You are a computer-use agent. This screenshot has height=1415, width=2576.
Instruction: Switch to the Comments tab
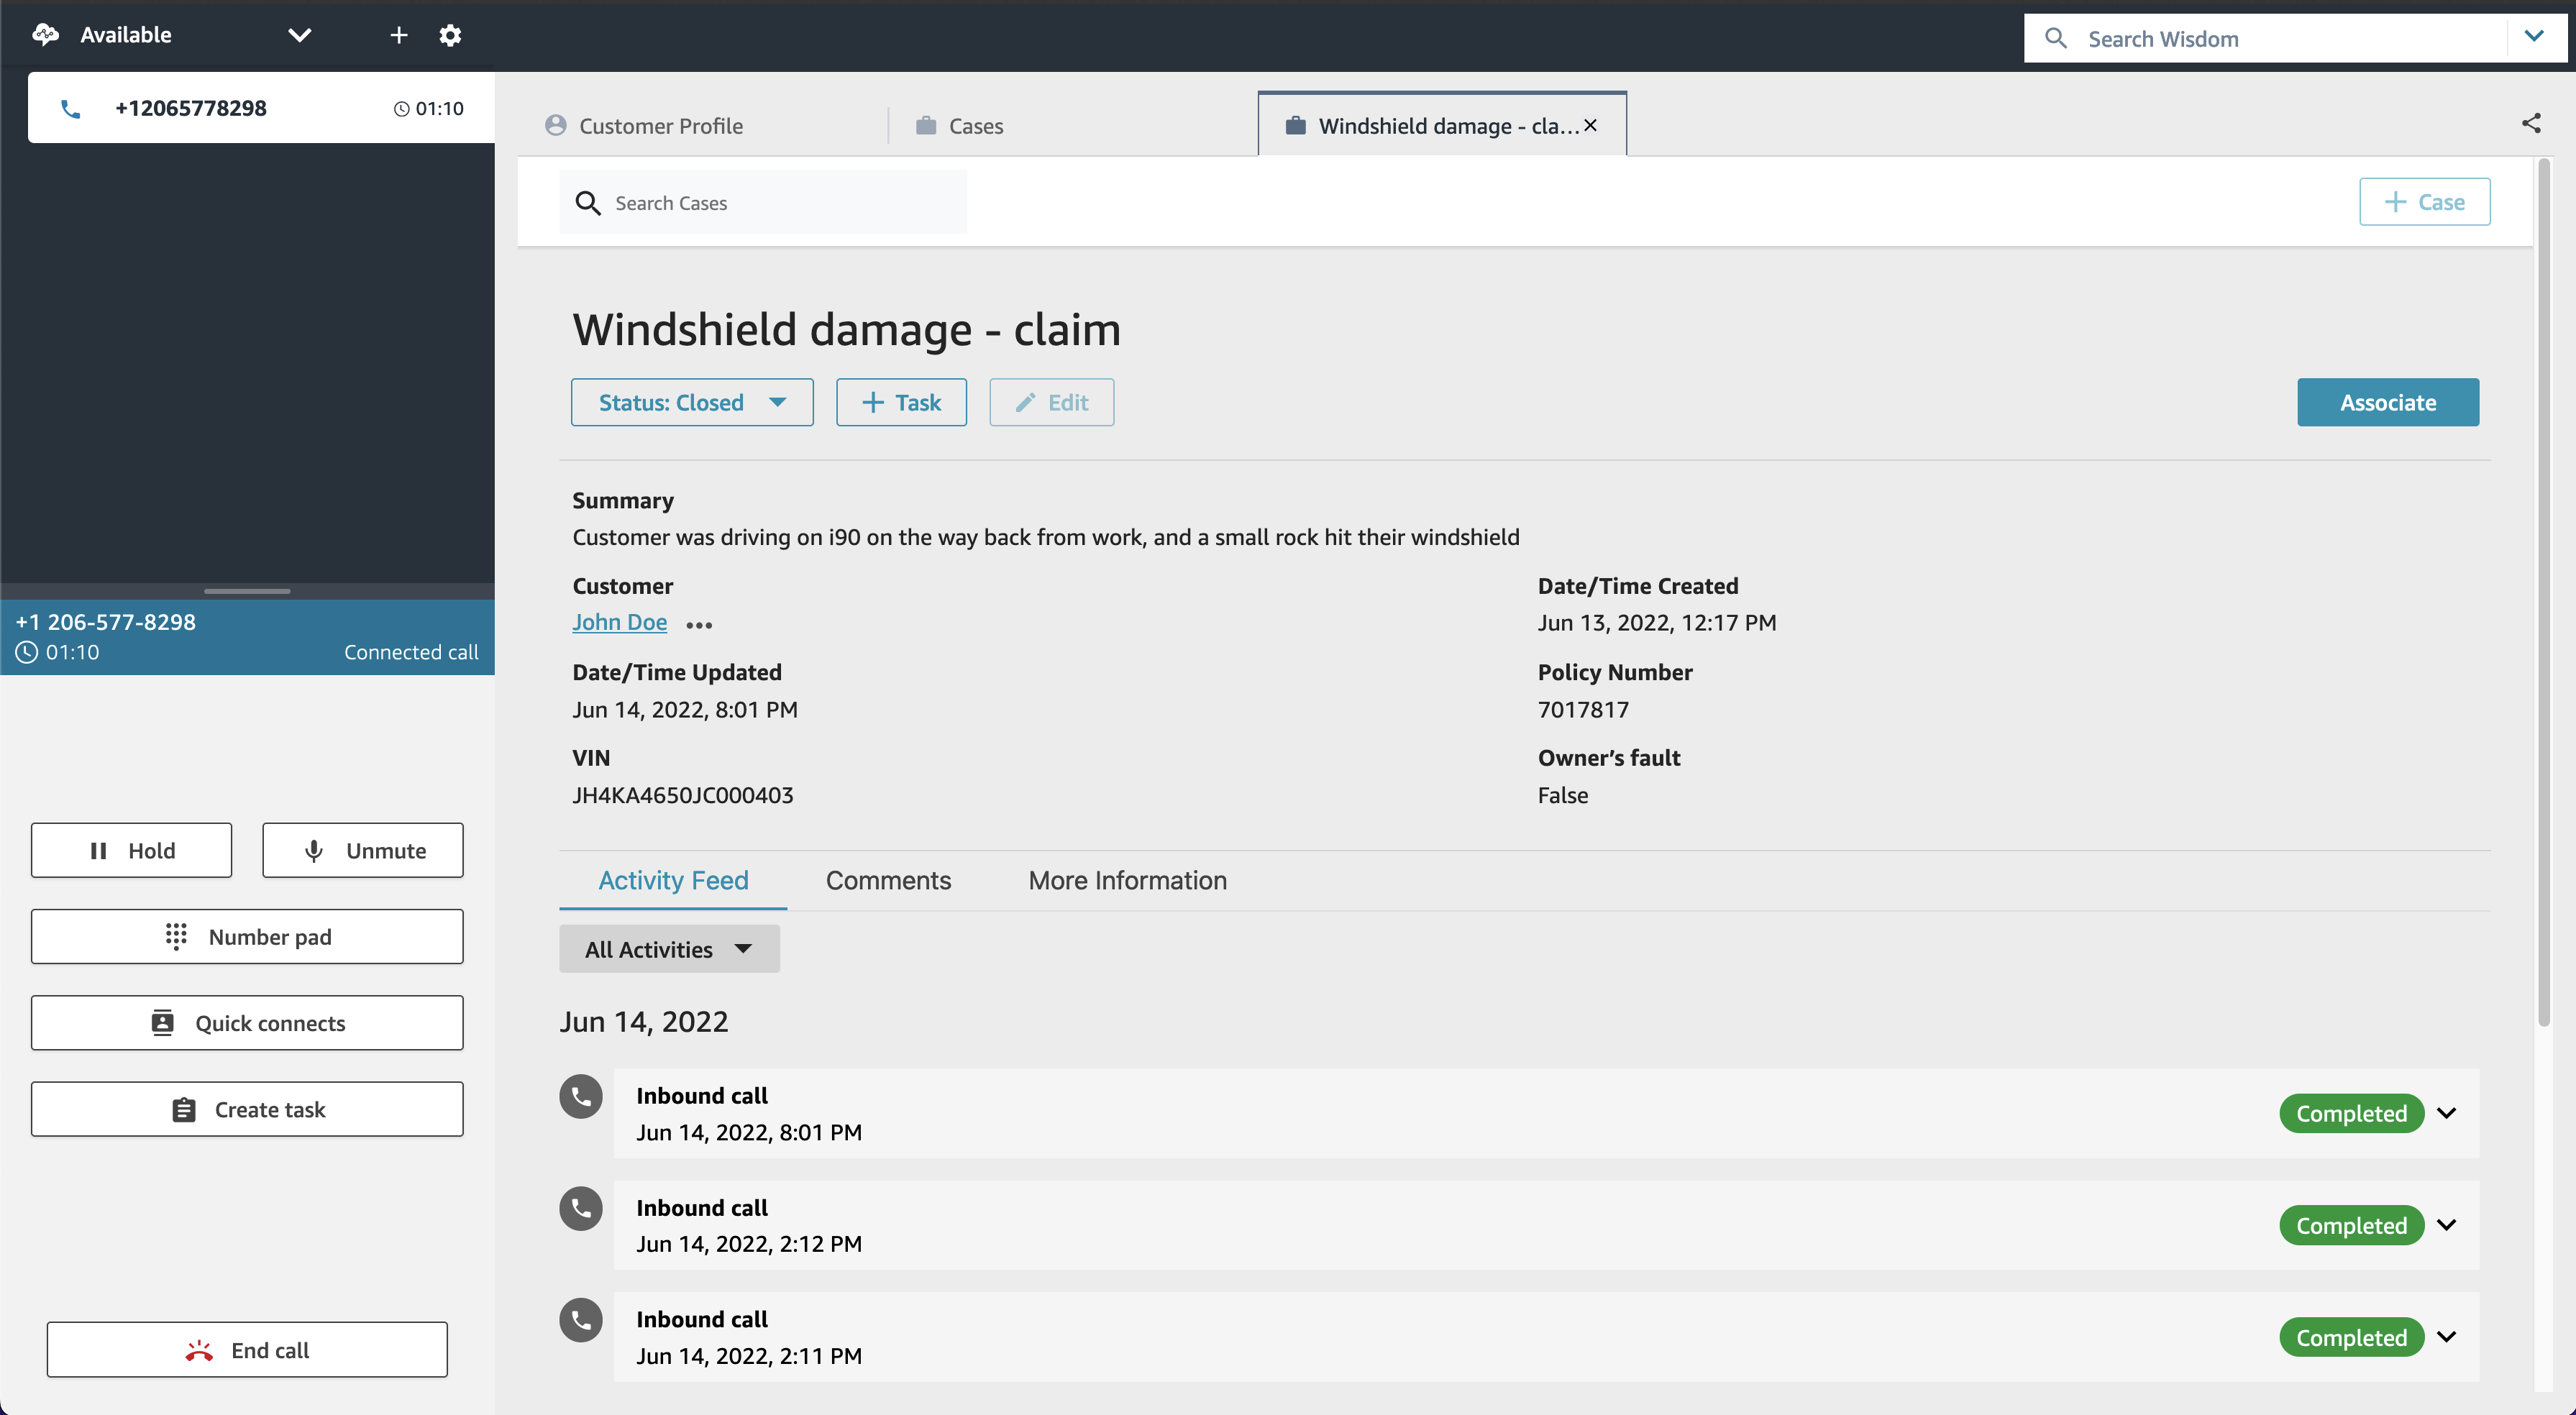(x=887, y=880)
